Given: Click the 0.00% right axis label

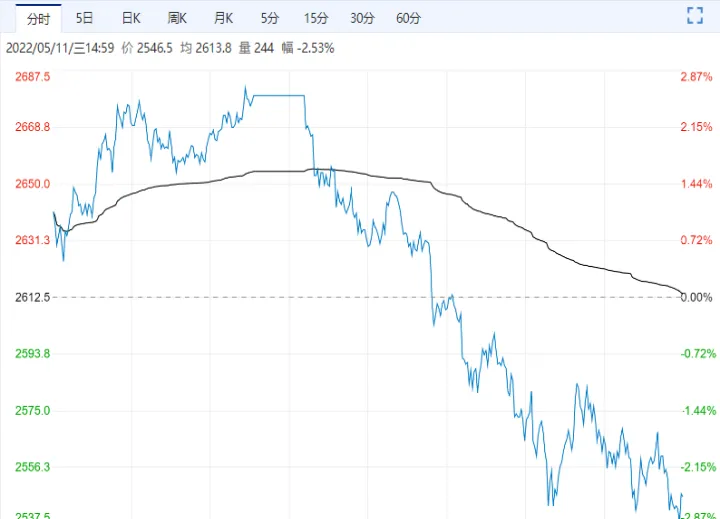Looking at the screenshot, I should [x=695, y=297].
